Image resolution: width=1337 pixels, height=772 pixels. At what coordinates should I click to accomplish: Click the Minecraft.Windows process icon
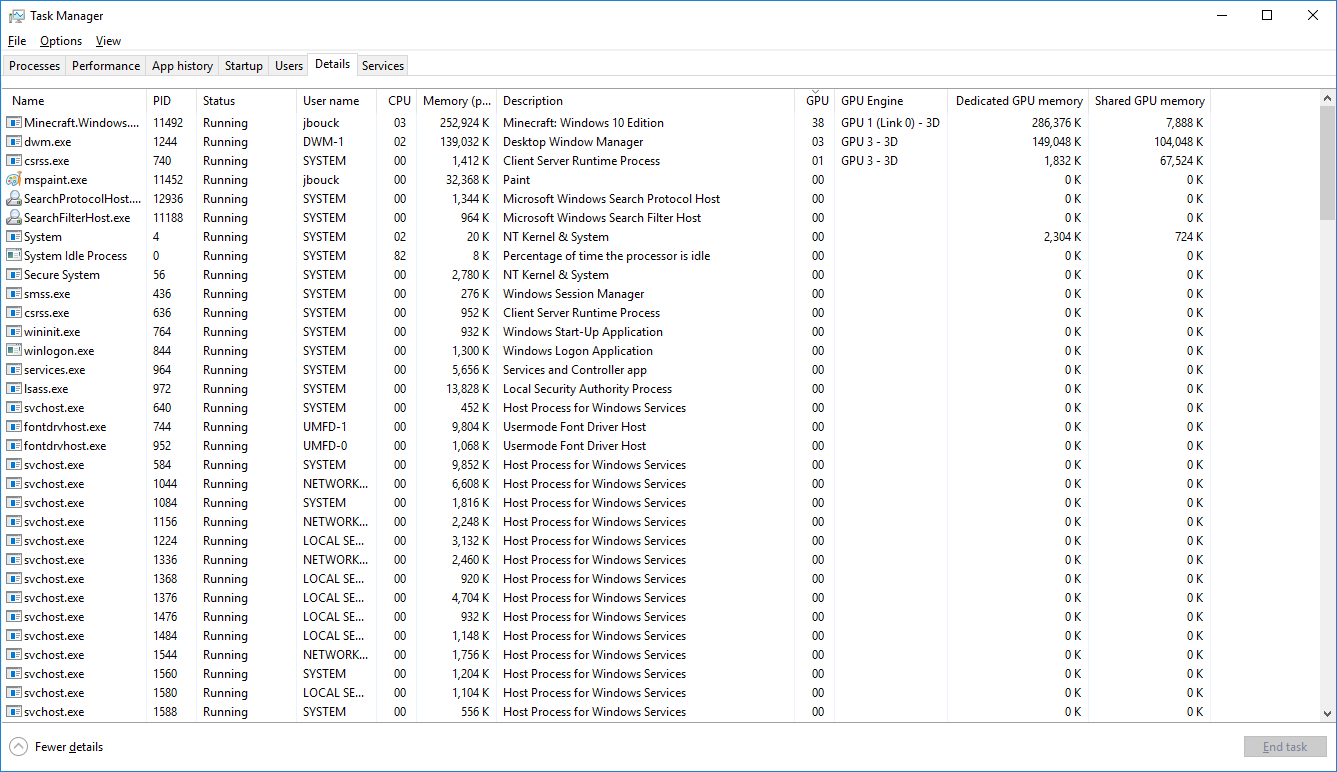click(x=14, y=123)
